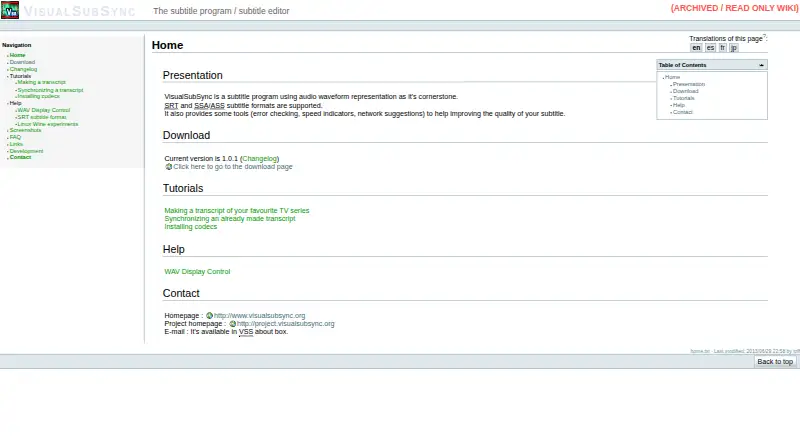Click the ARCHIVED / READ ONLY WIKI notice
This screenshot has width=800, height=440.
point(734,8)
